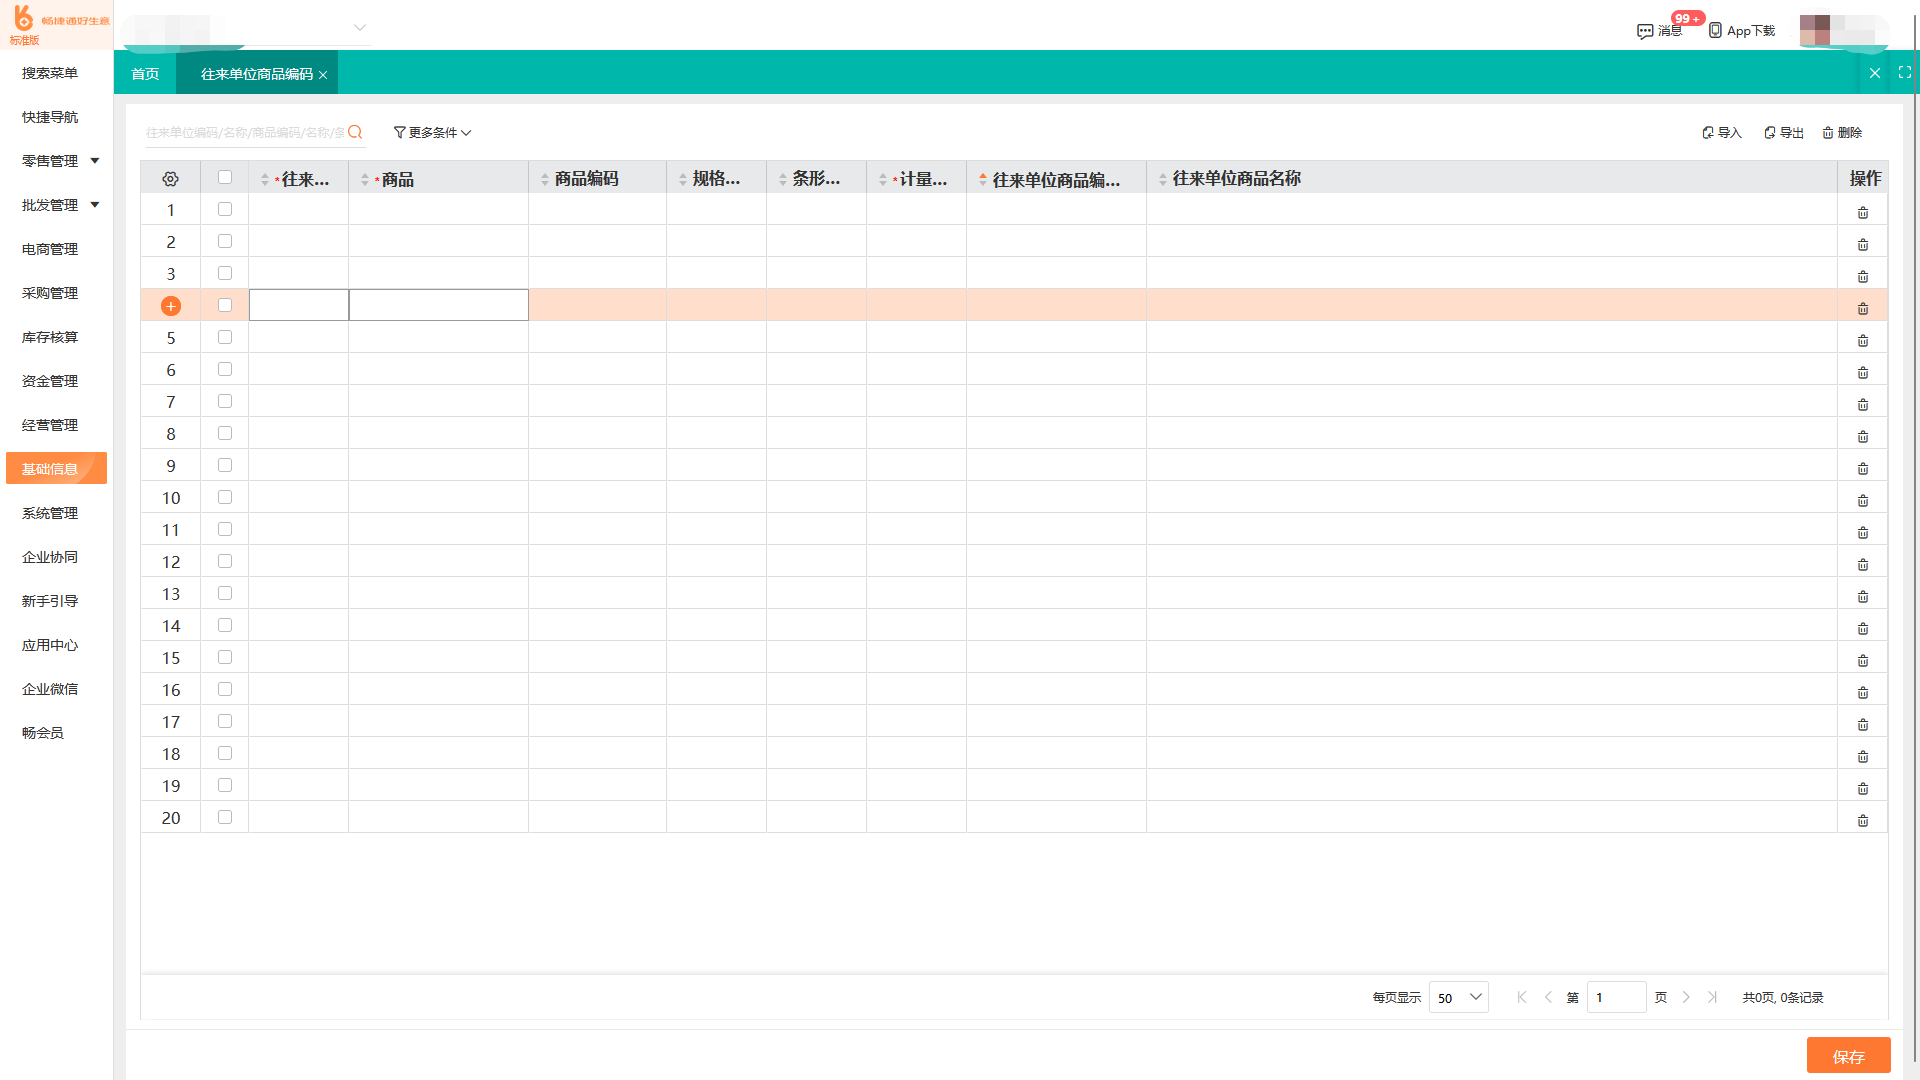Toggle the checkbox on row 3
The width and height of the screenshot is (1920, 1080).
(224, 273)
